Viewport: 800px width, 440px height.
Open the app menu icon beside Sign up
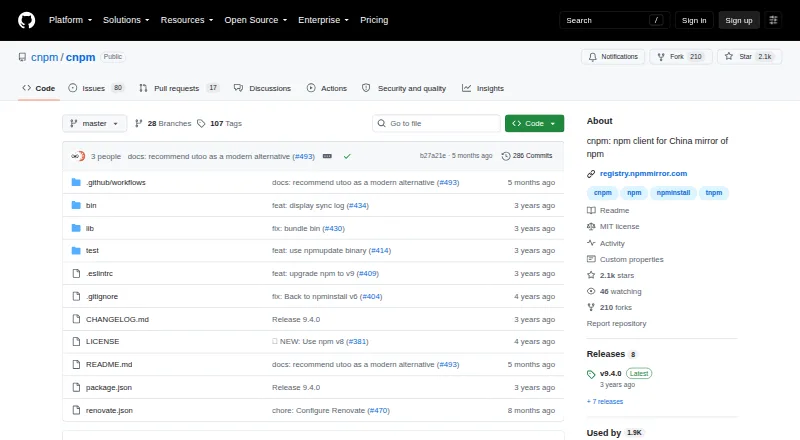click(773, 20)
